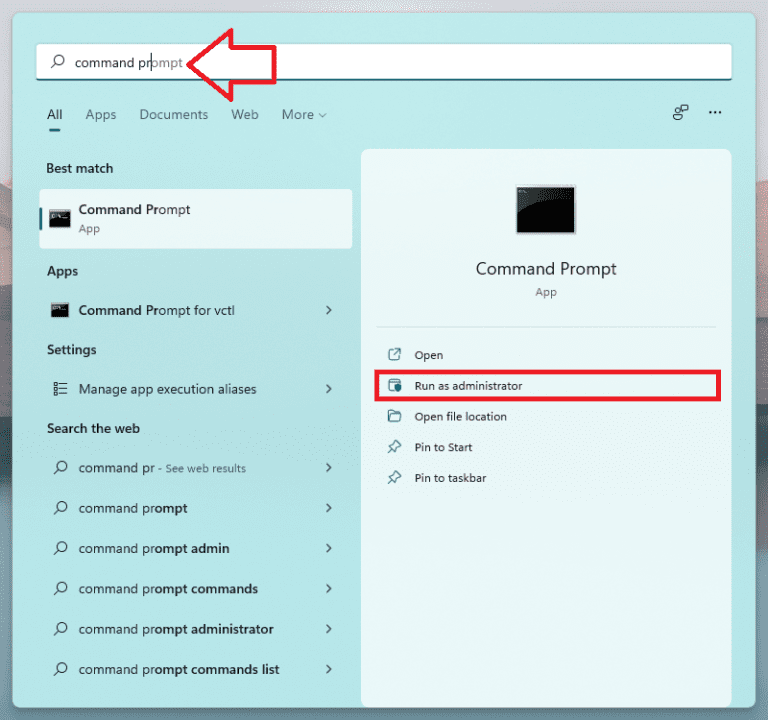
Task: Expand Command Prompt for vctl chevron
Action: [x=329, y=310]
